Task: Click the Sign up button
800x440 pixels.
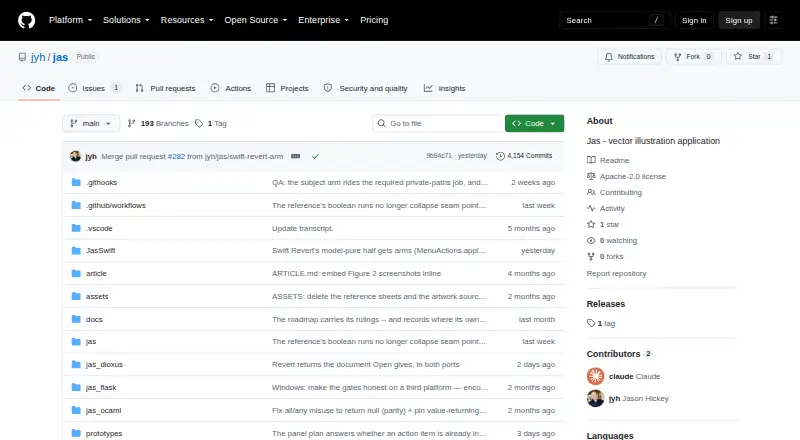Action: click(739, 20)
